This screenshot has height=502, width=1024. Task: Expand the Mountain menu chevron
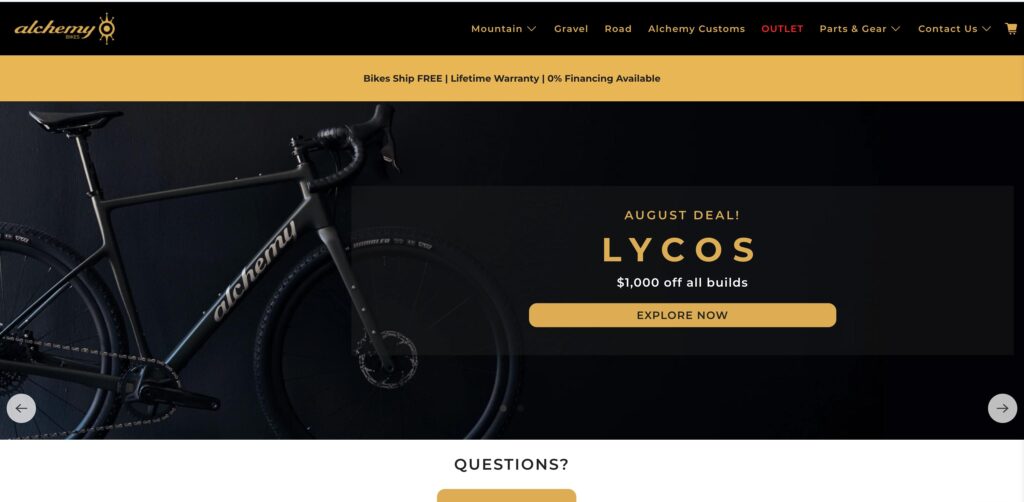click(532, 29)
